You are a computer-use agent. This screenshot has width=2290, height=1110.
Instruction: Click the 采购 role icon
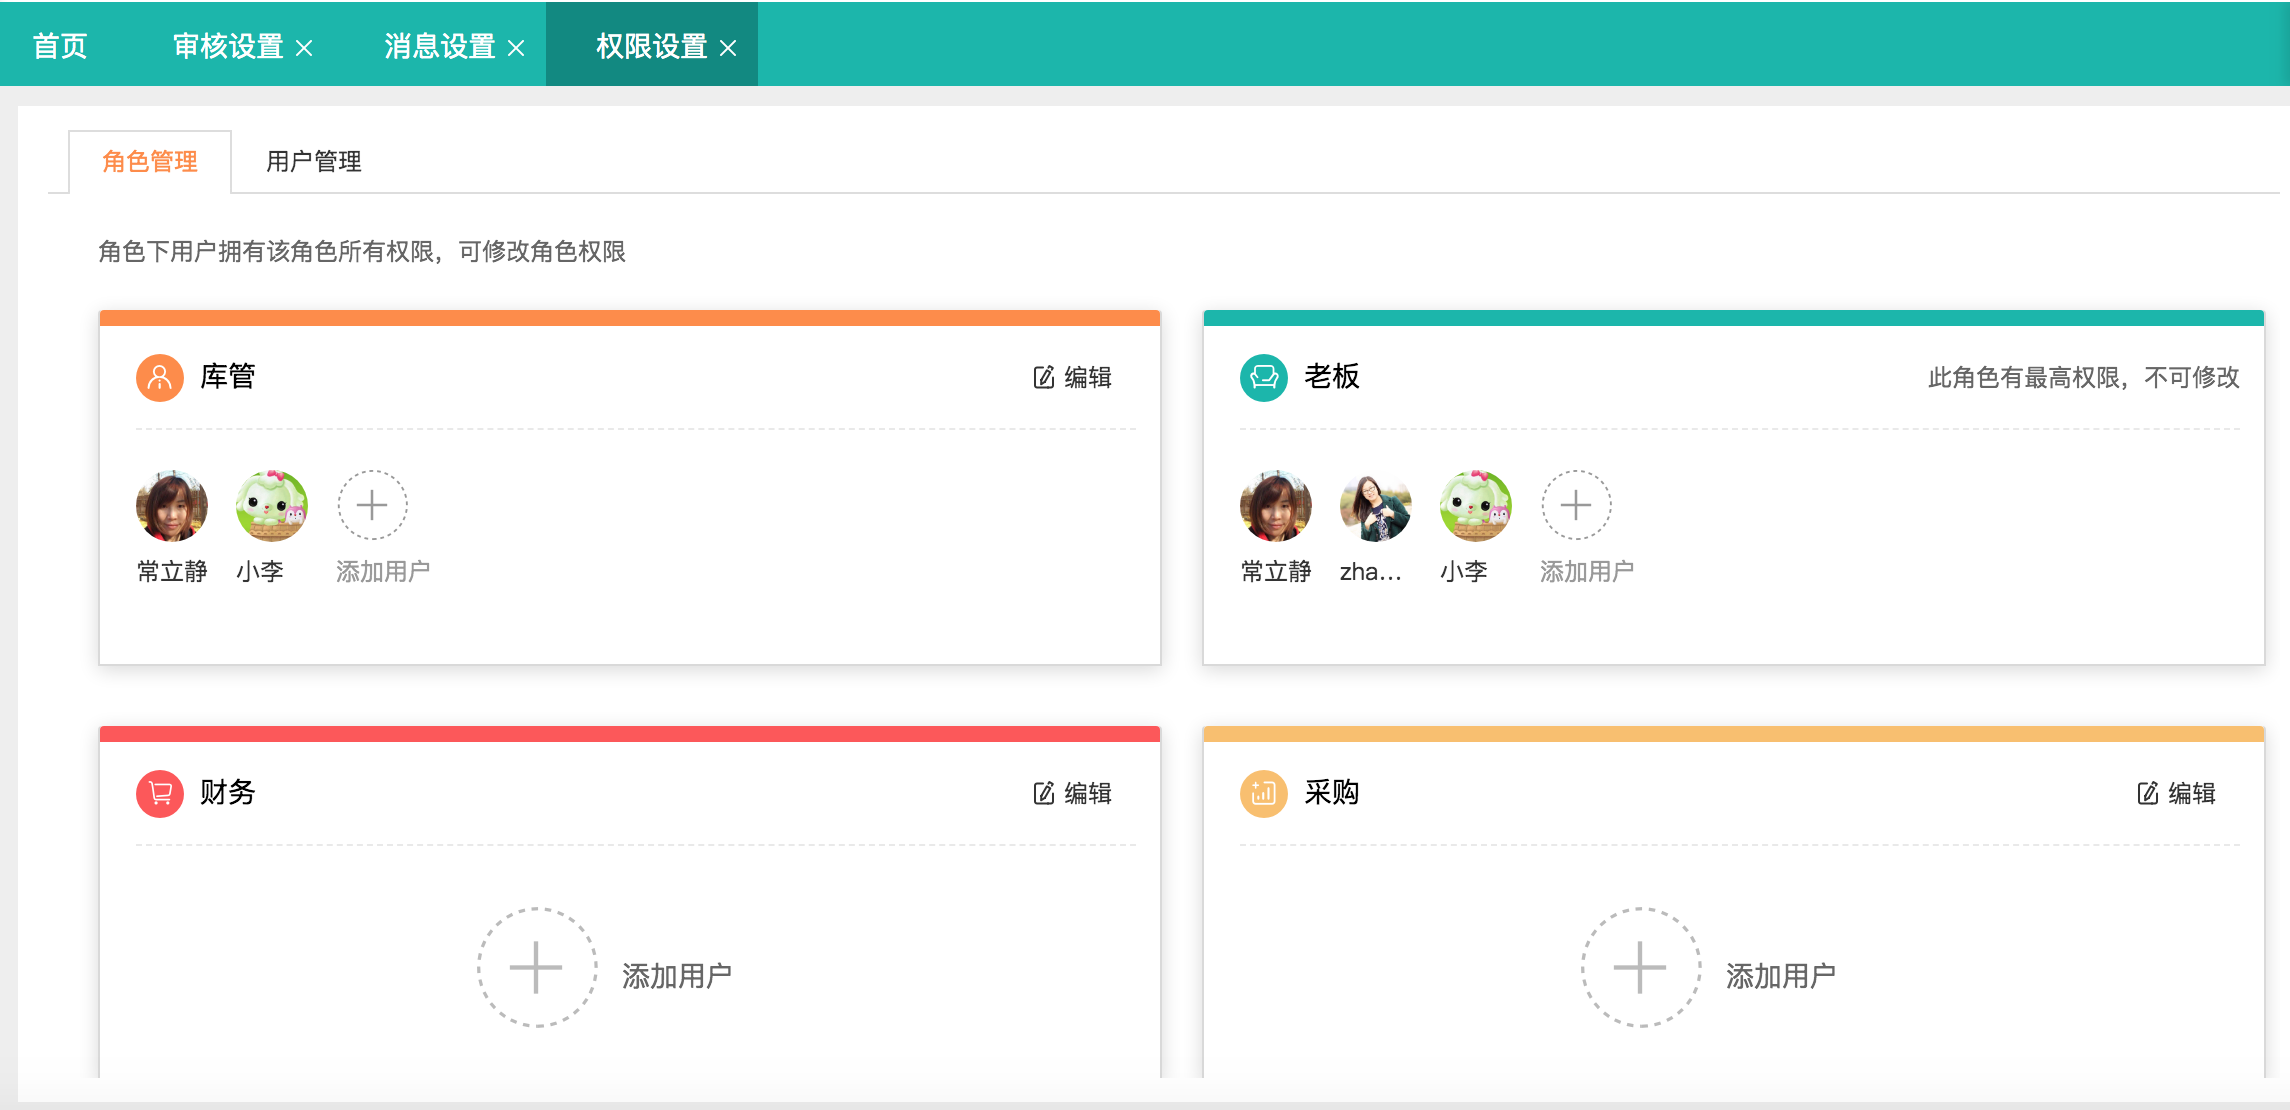(x=1259, y=795)
